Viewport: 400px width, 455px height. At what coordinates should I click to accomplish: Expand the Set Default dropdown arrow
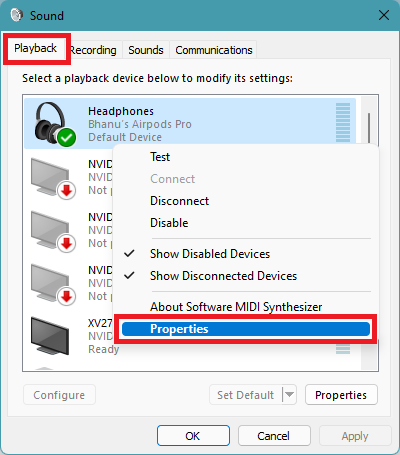pos(289,395)
